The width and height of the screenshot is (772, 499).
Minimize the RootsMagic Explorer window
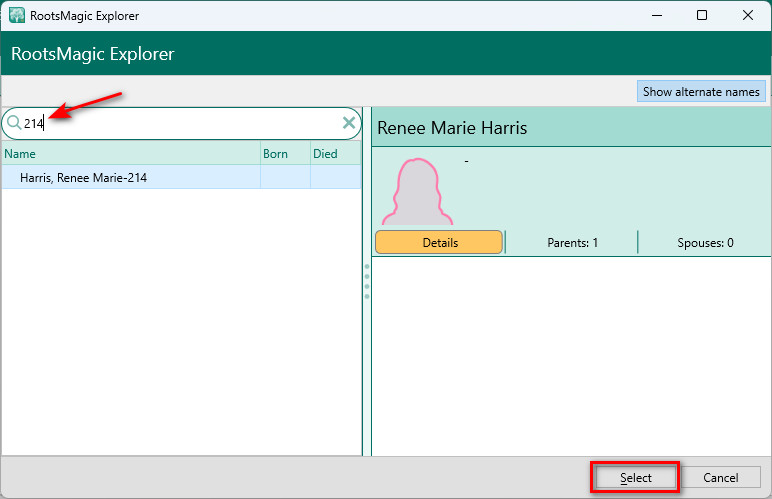point(656,16)
